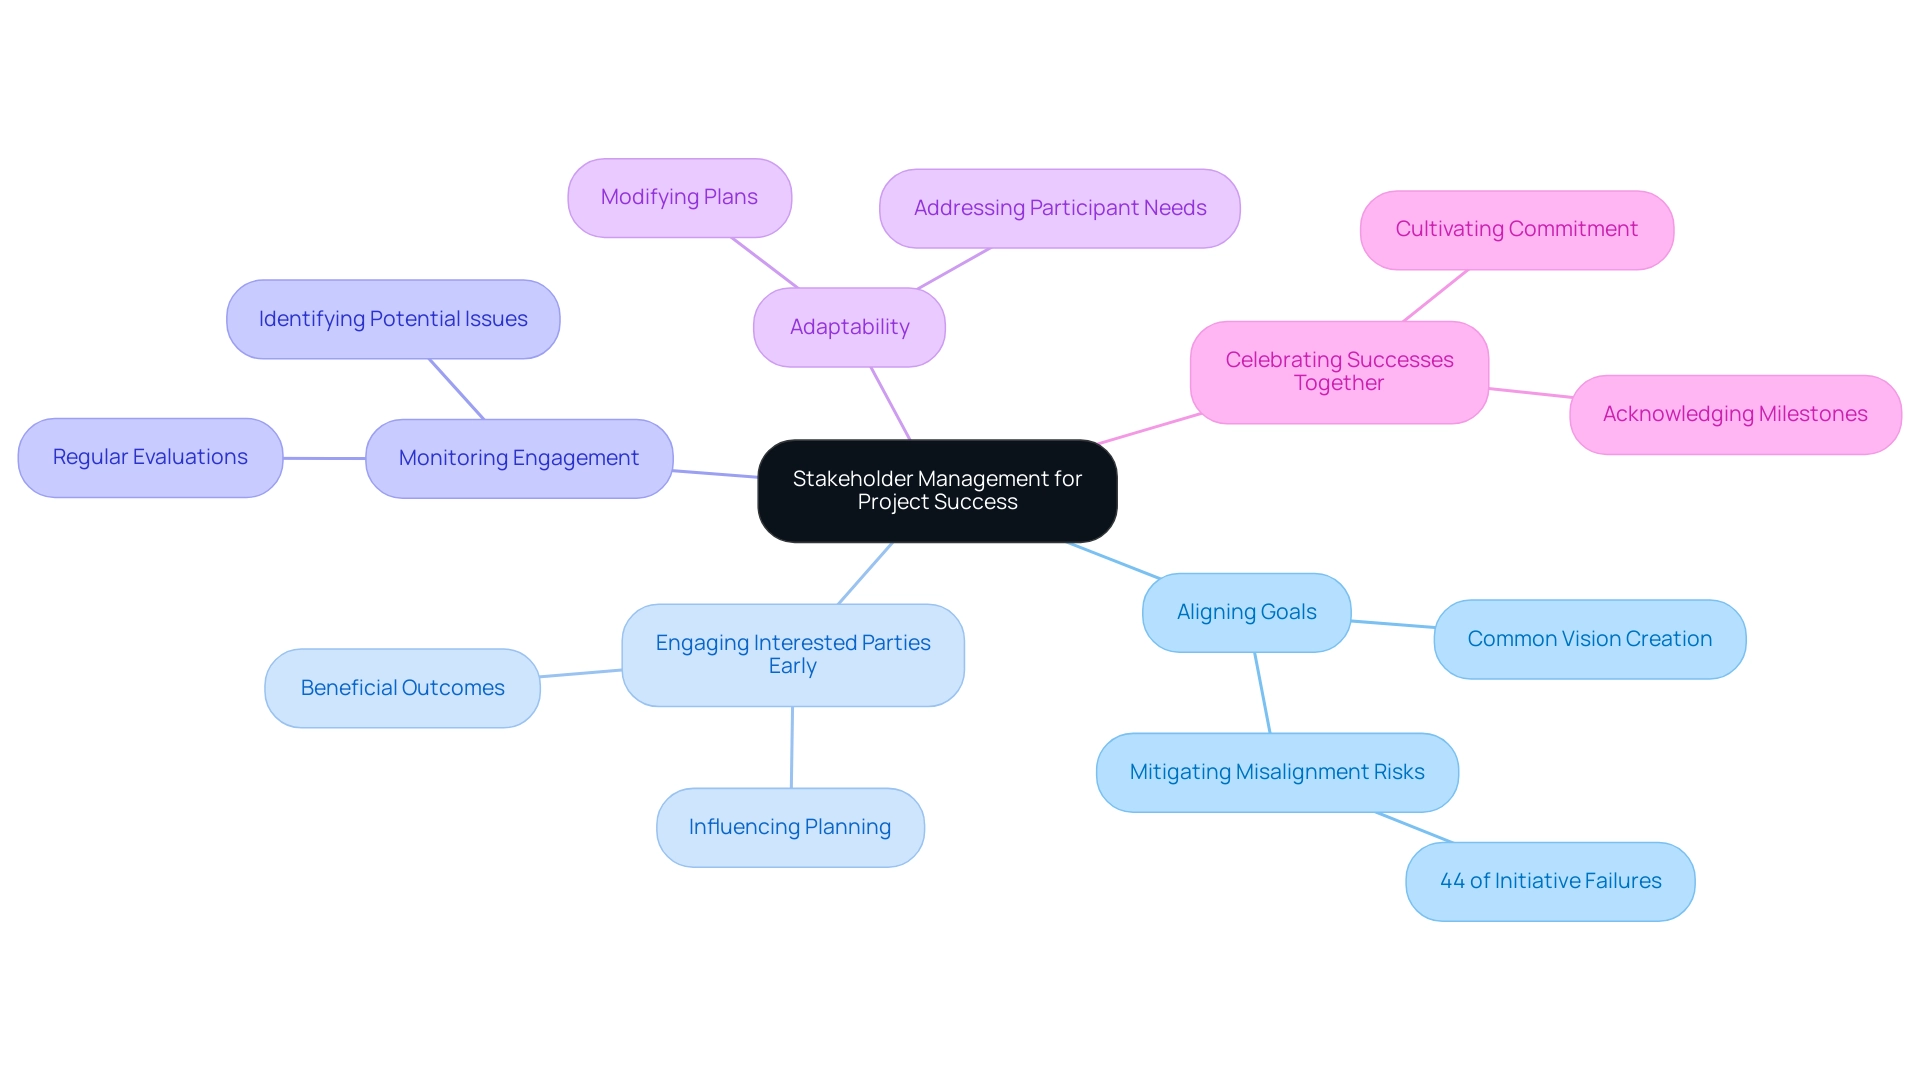Expand the Modifying Plans branch
The width and height of the screenshot is (1920, 1083).
coord(678,202)
